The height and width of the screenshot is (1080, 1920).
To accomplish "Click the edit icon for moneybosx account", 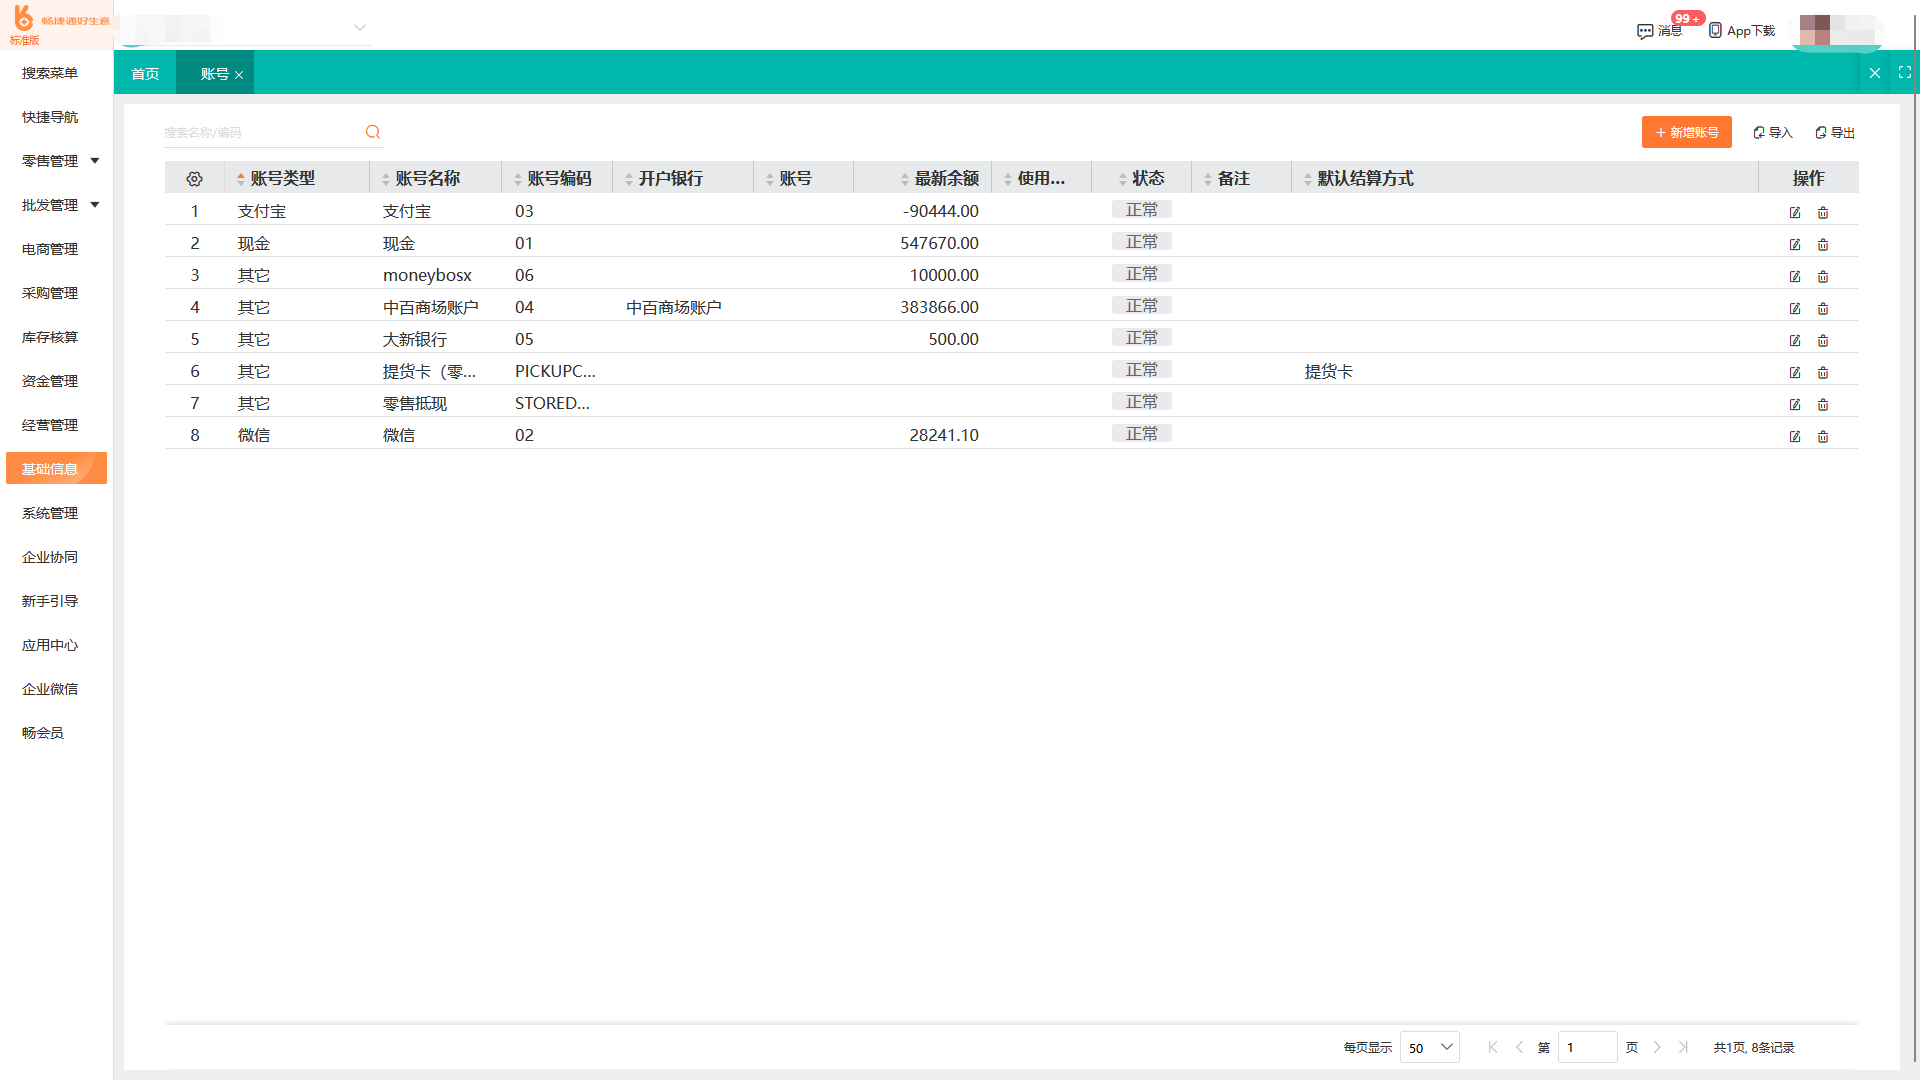I will point(1795,274).
